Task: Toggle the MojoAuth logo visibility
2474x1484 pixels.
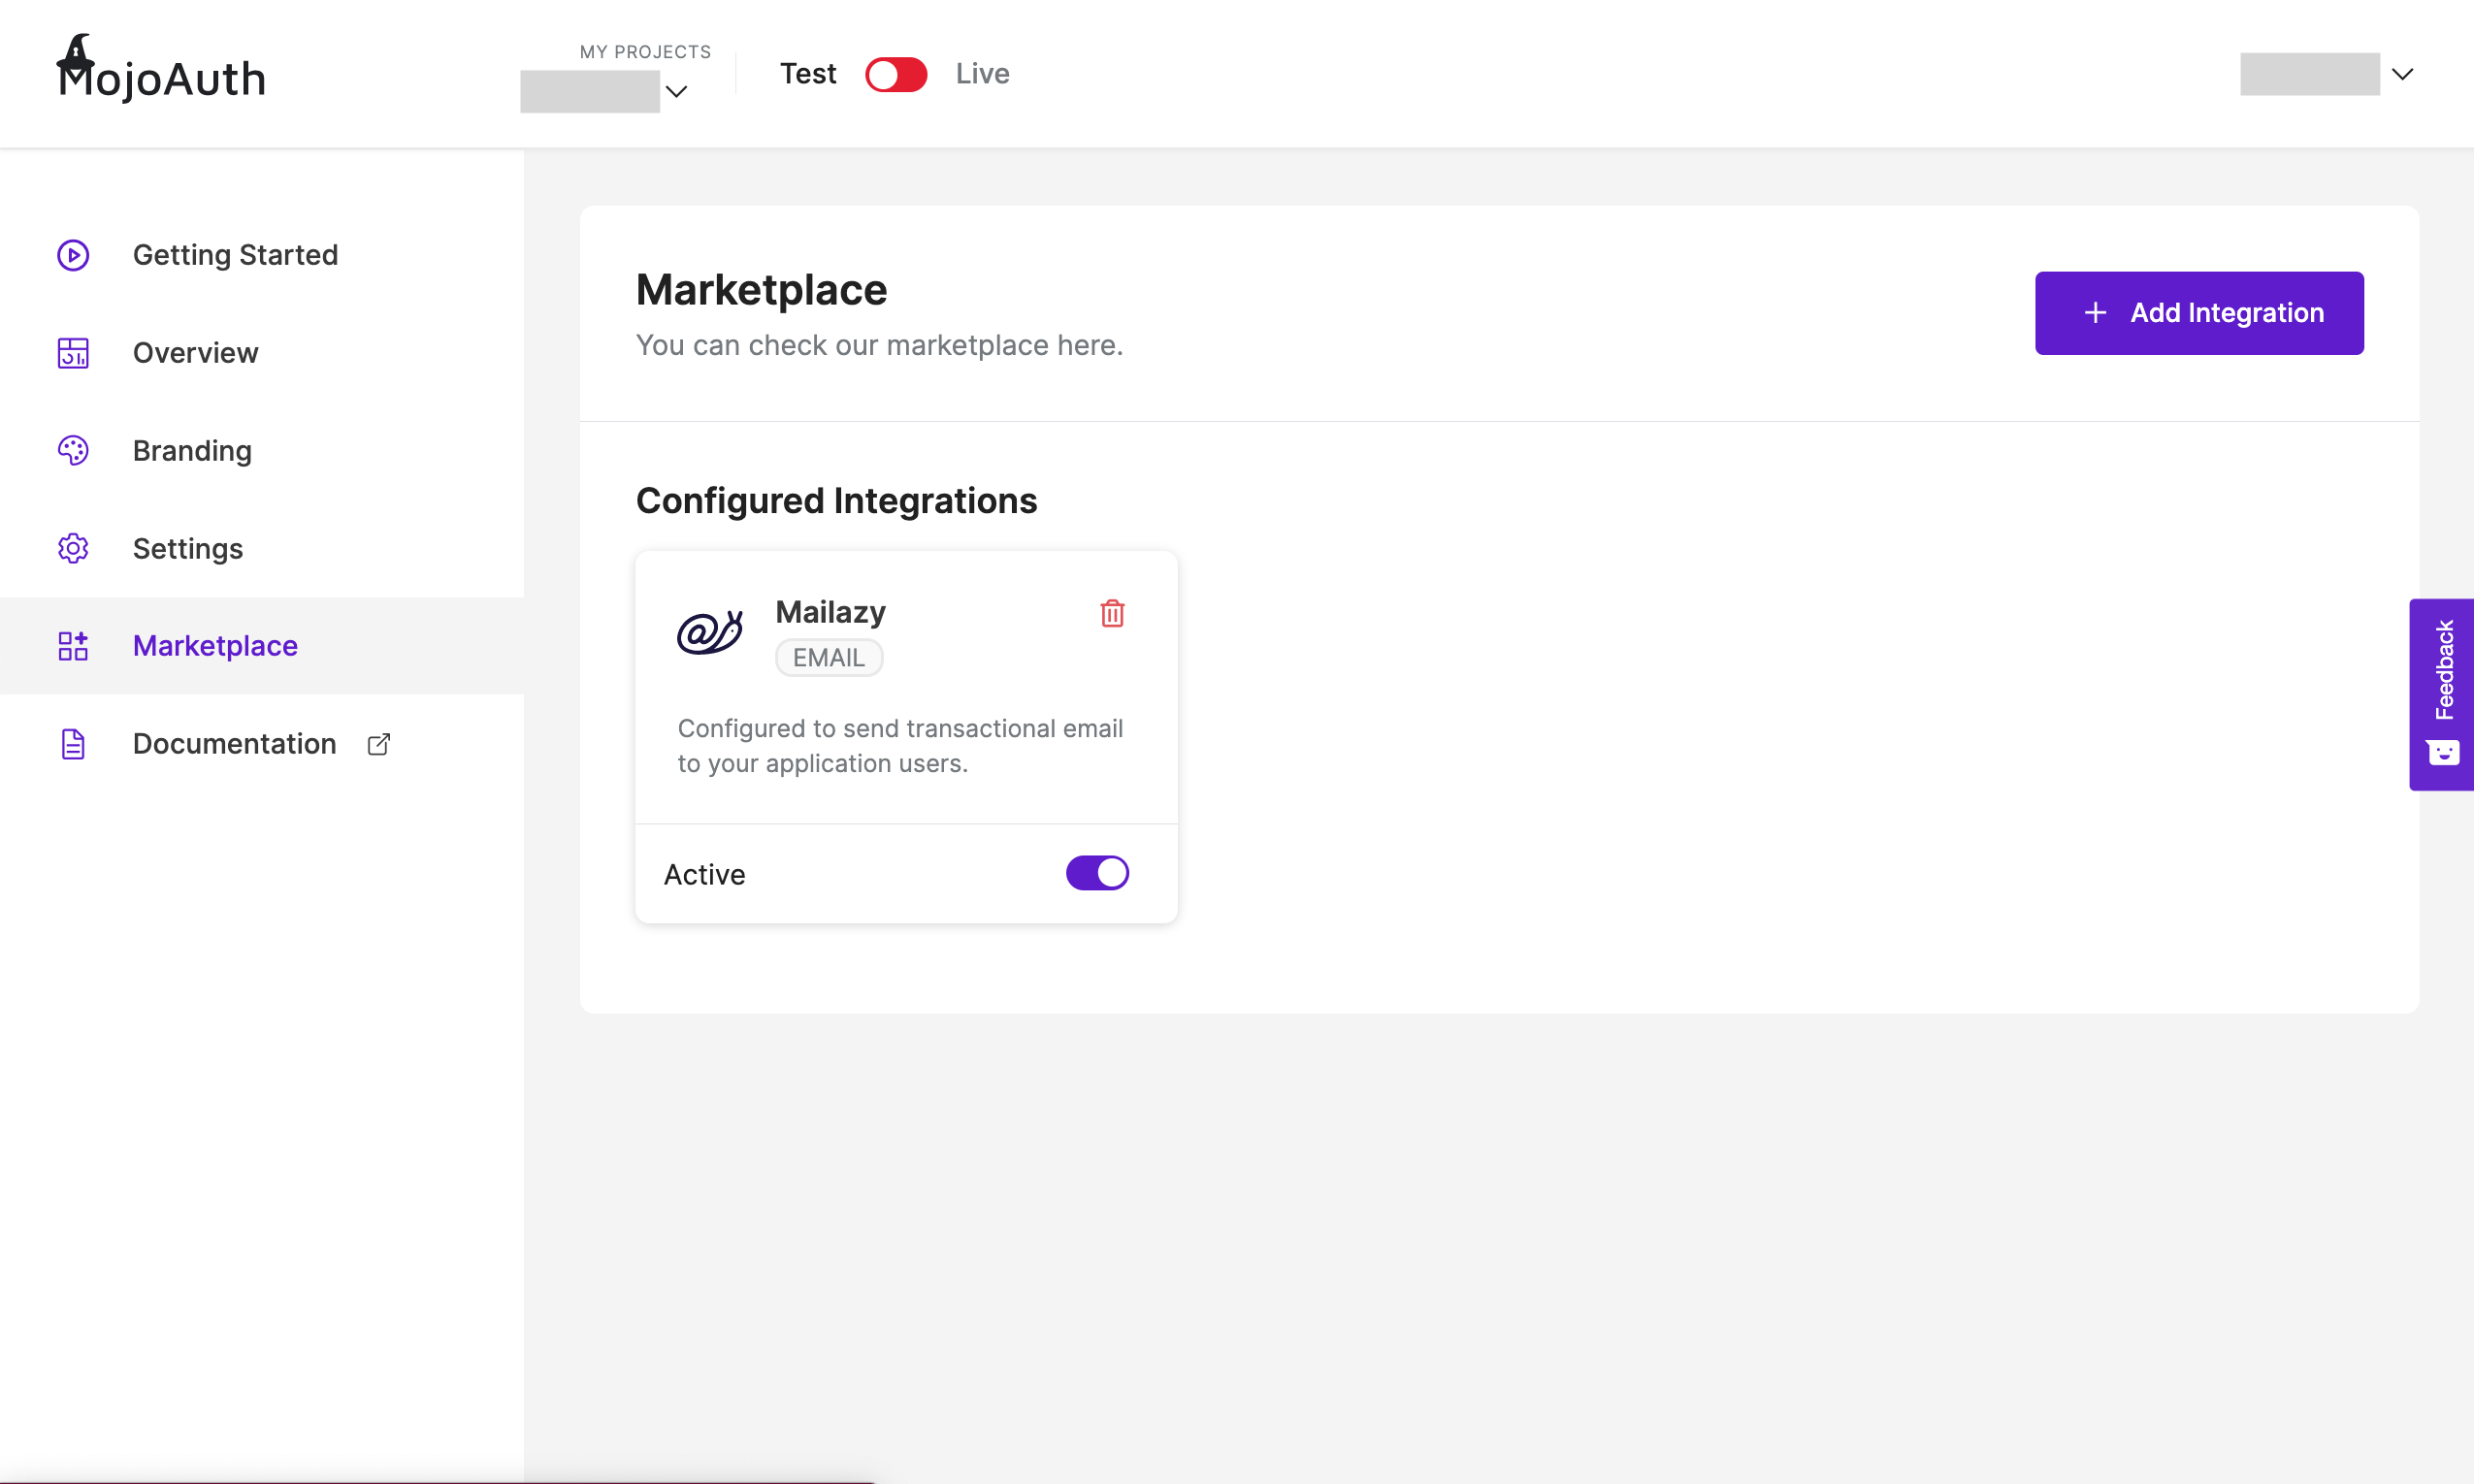Action: 161,69
